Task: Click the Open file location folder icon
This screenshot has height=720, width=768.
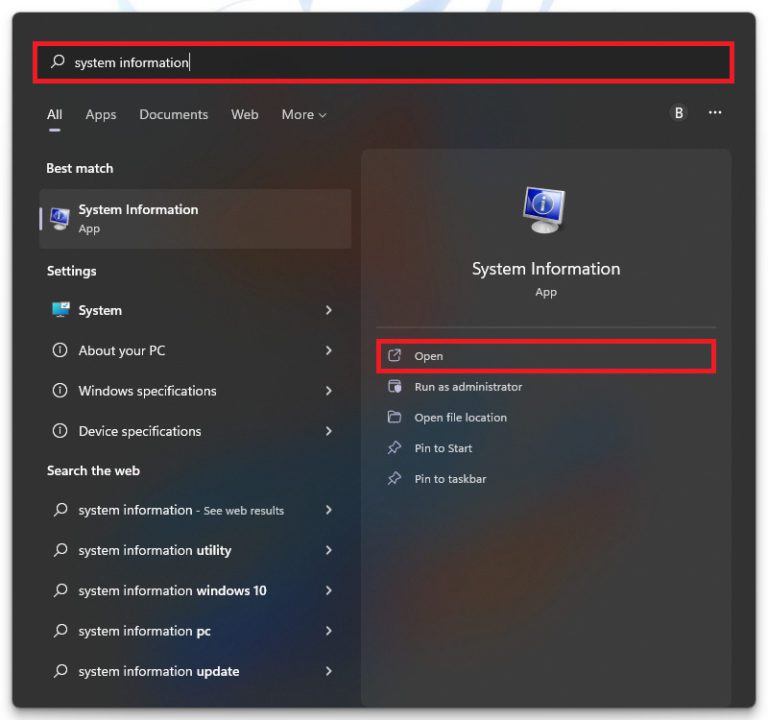Action: tap(394, 418)
